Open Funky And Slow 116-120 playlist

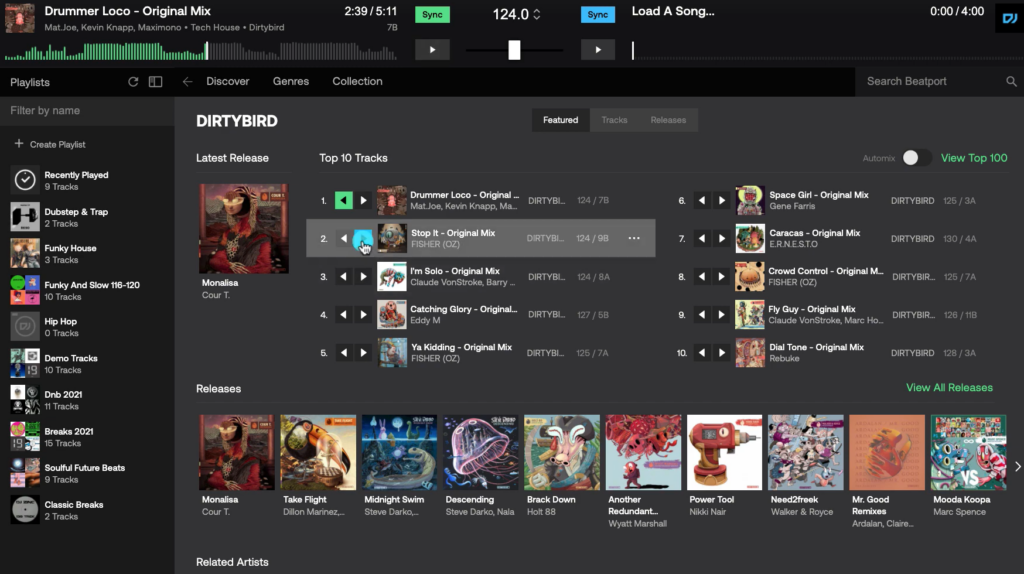(87, 290)
